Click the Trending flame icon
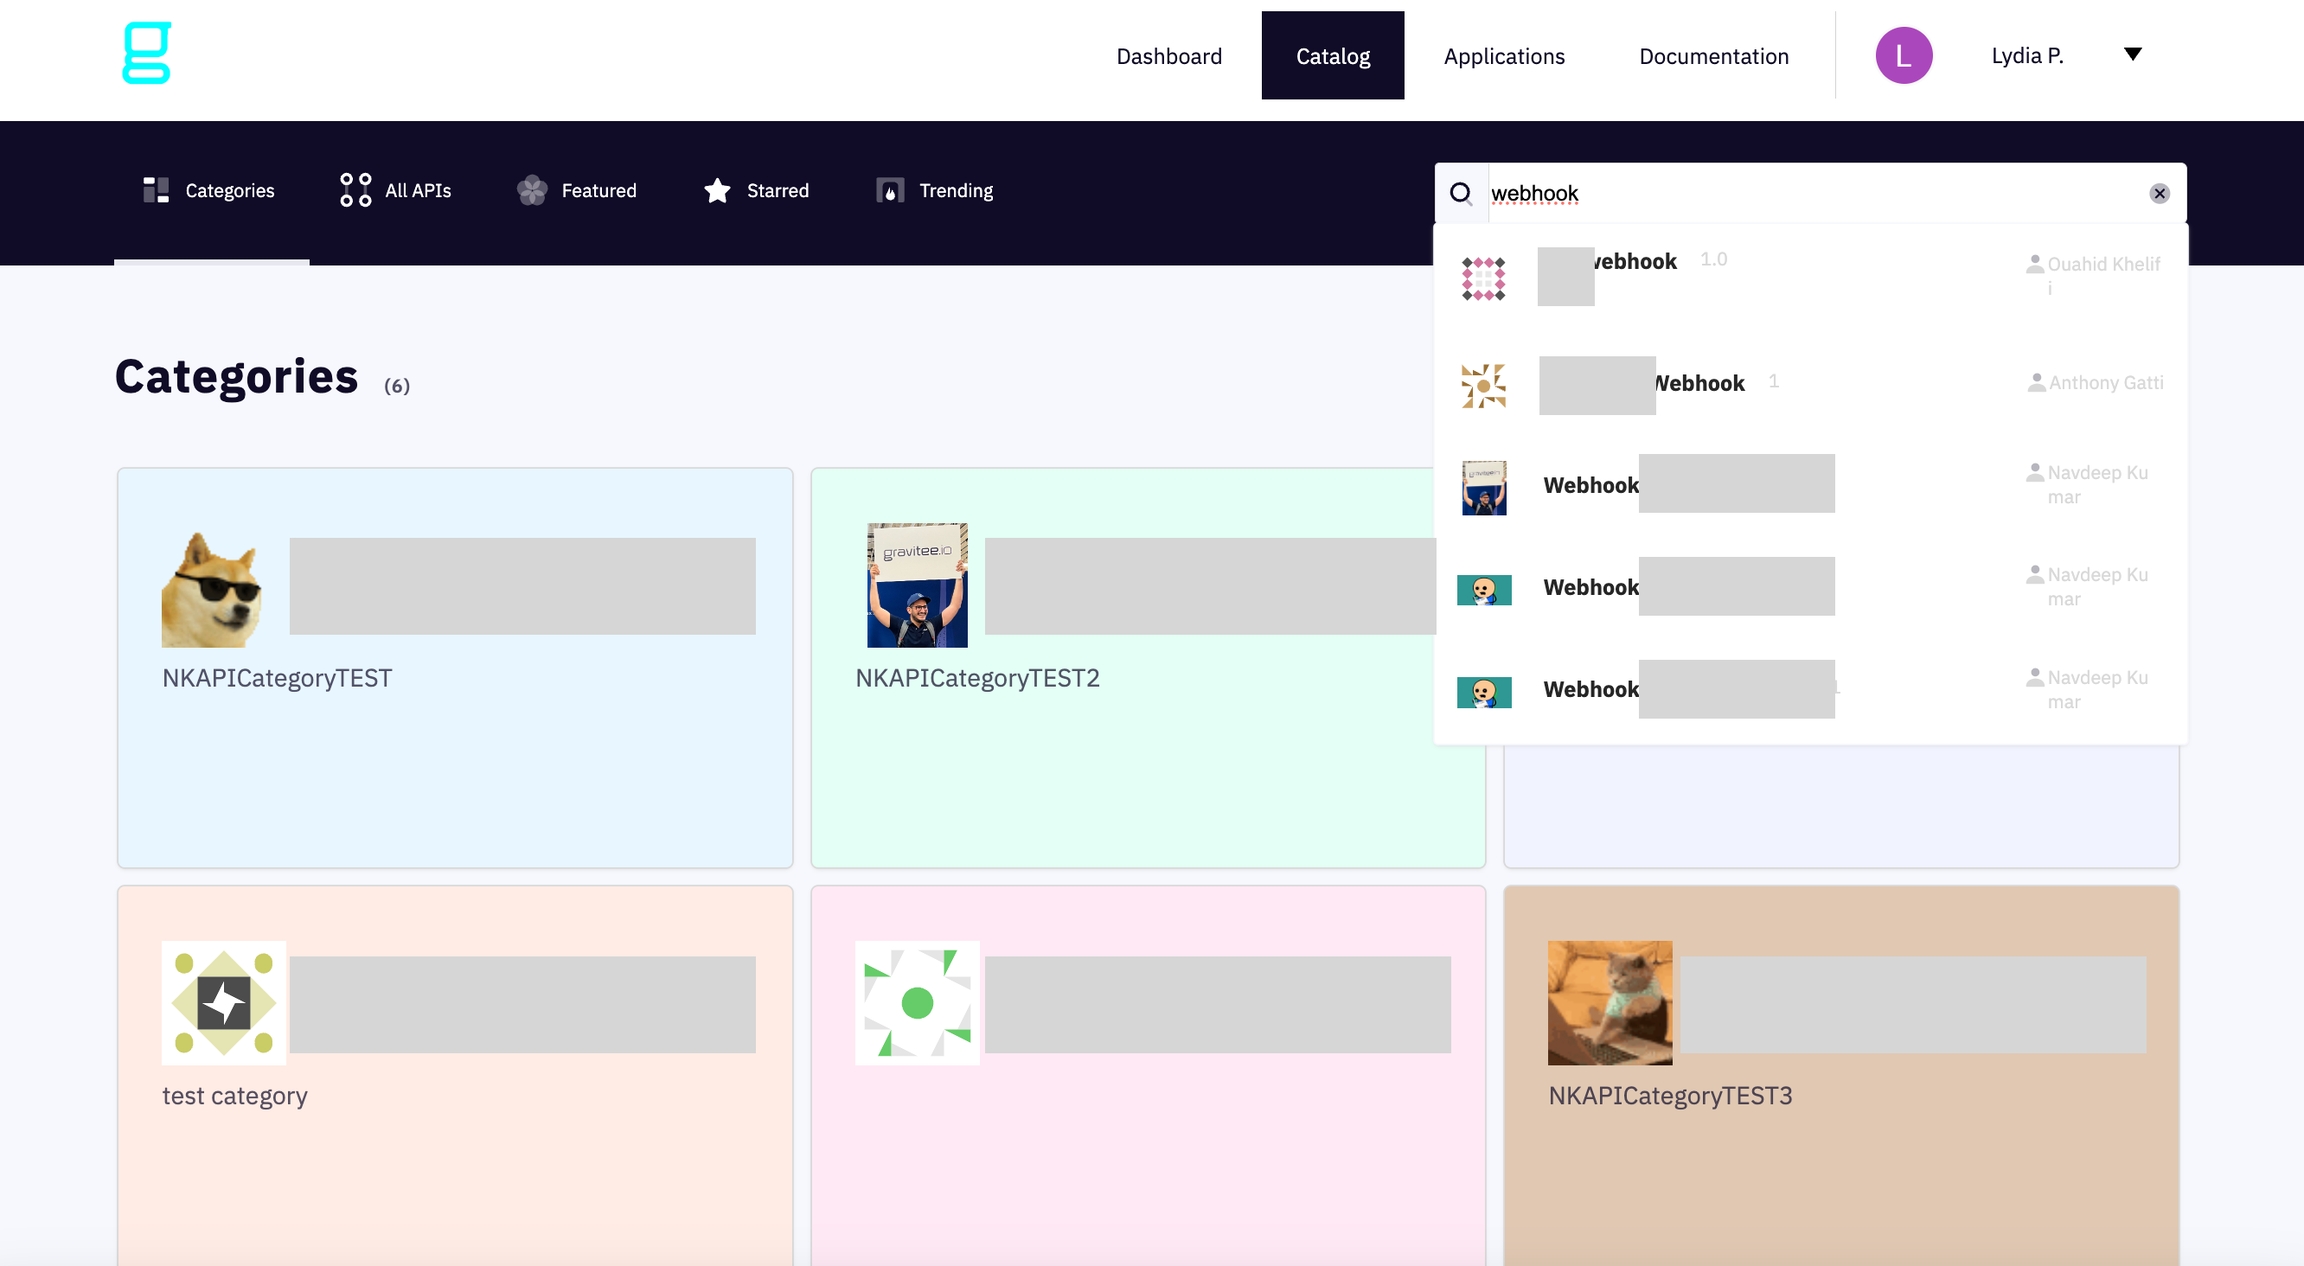This screenshot has height=1266, width=2304. (x=890, y=190)
